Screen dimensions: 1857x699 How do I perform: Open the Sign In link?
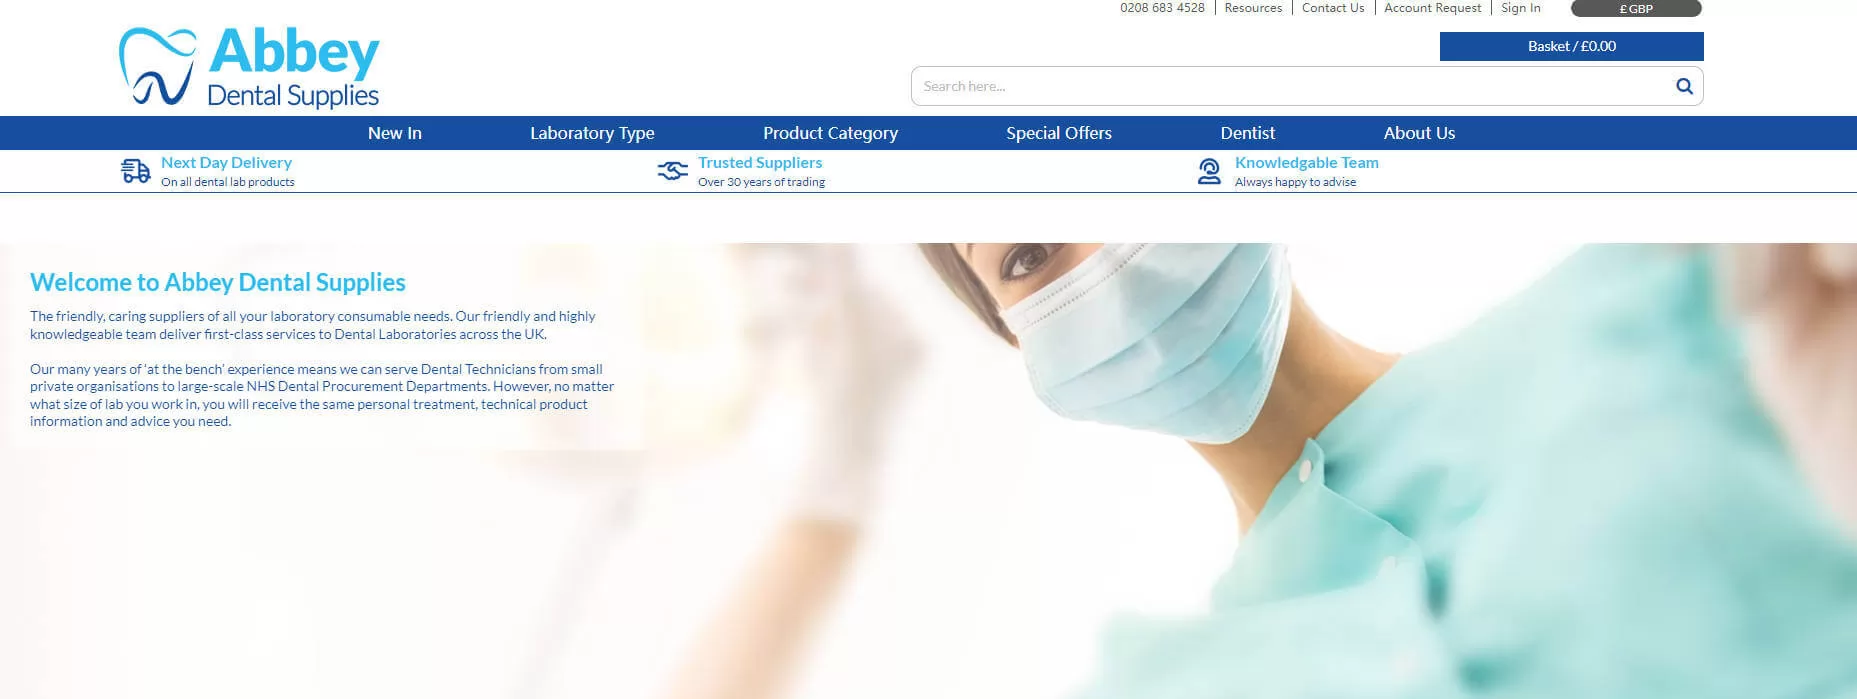(x=1520, y=8)
